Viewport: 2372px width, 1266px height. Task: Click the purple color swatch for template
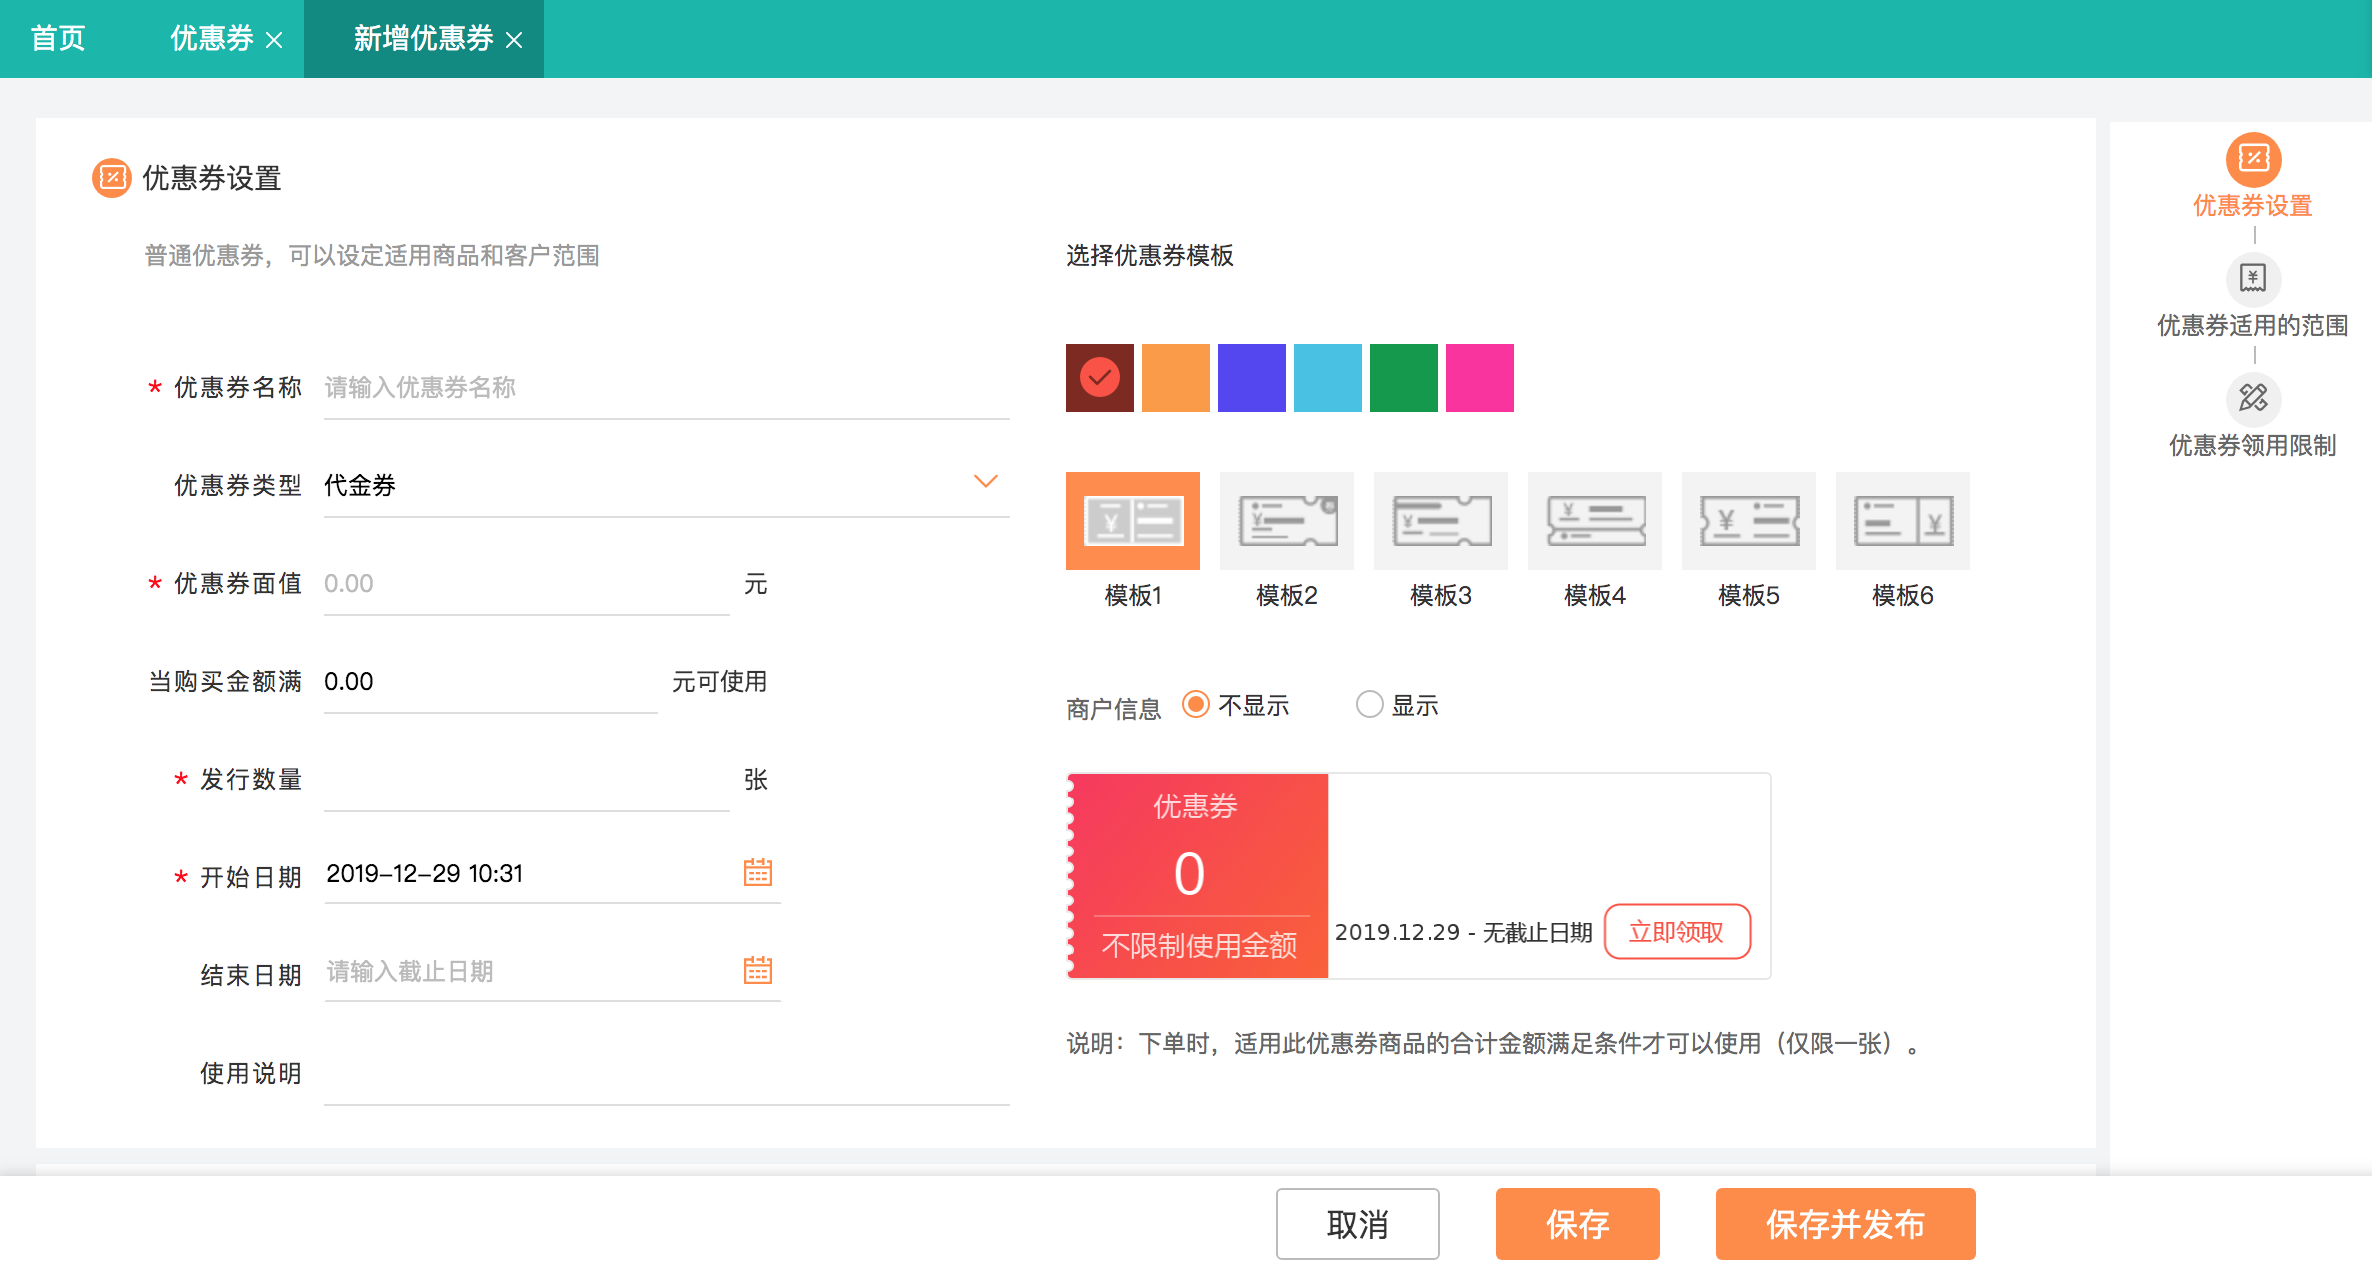pos(1252,378)
